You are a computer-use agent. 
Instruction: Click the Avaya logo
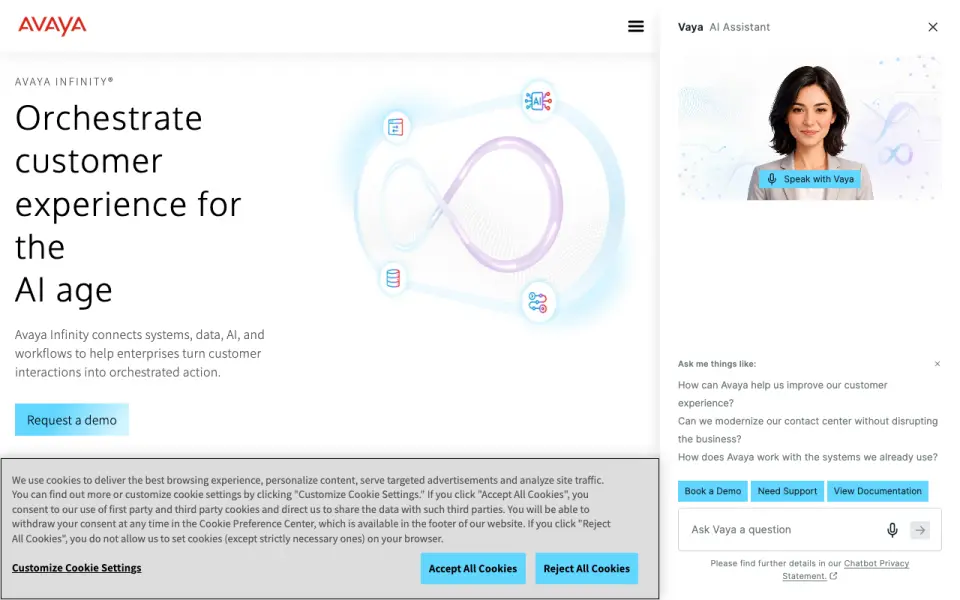[52, 26]
